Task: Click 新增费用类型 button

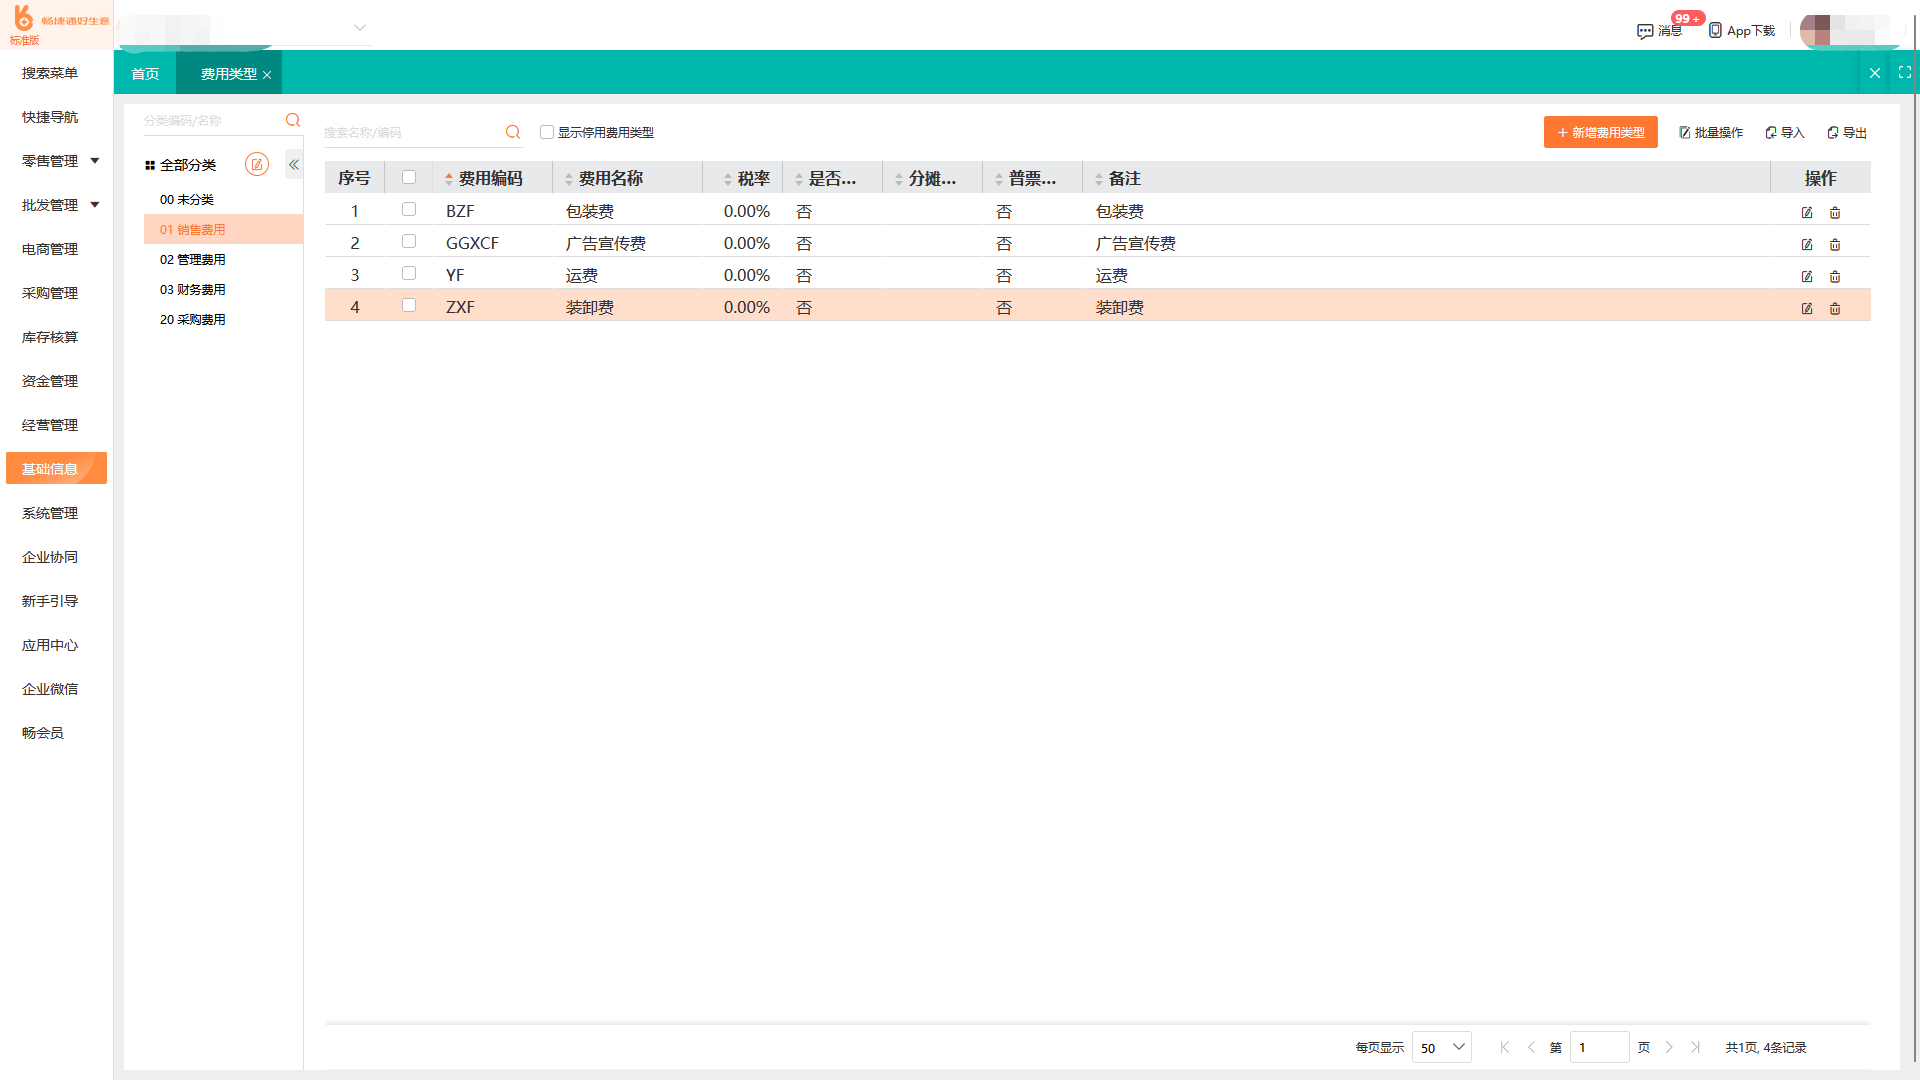Action: coord(1600,131)
